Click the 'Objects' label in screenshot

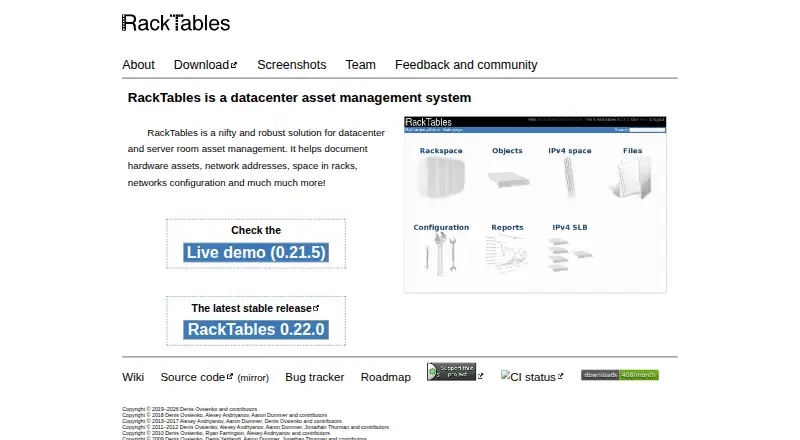tap(507, 151)
